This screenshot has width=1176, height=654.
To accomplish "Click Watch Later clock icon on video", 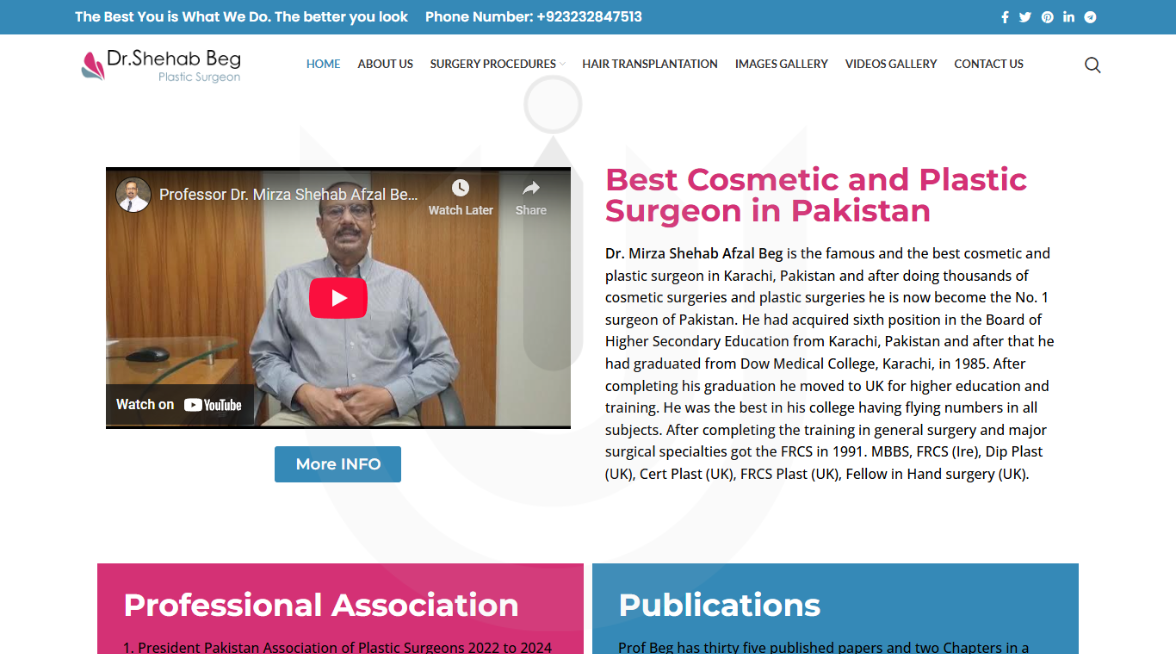I will coord(460,189).
